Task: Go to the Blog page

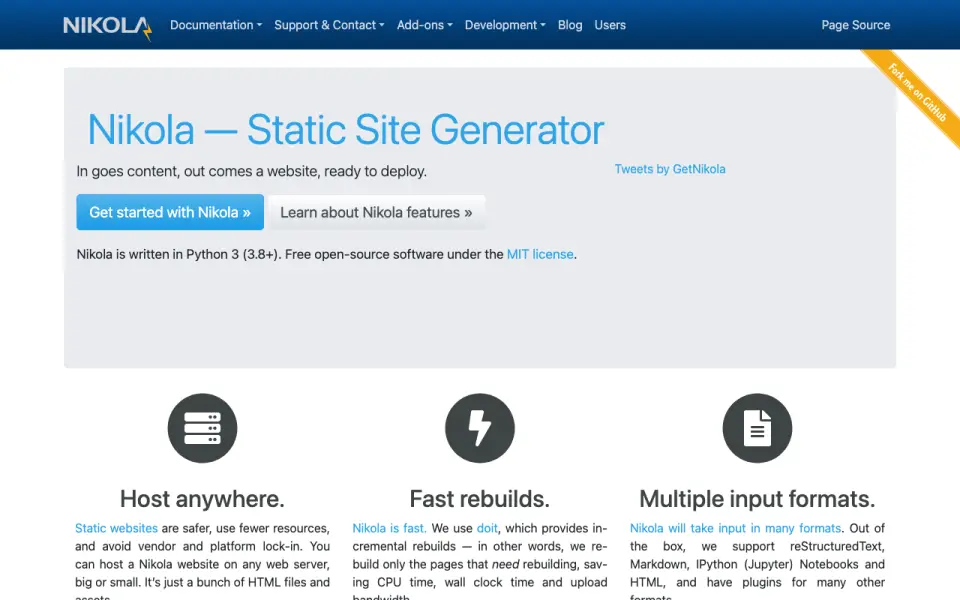Action: point(569,25)
